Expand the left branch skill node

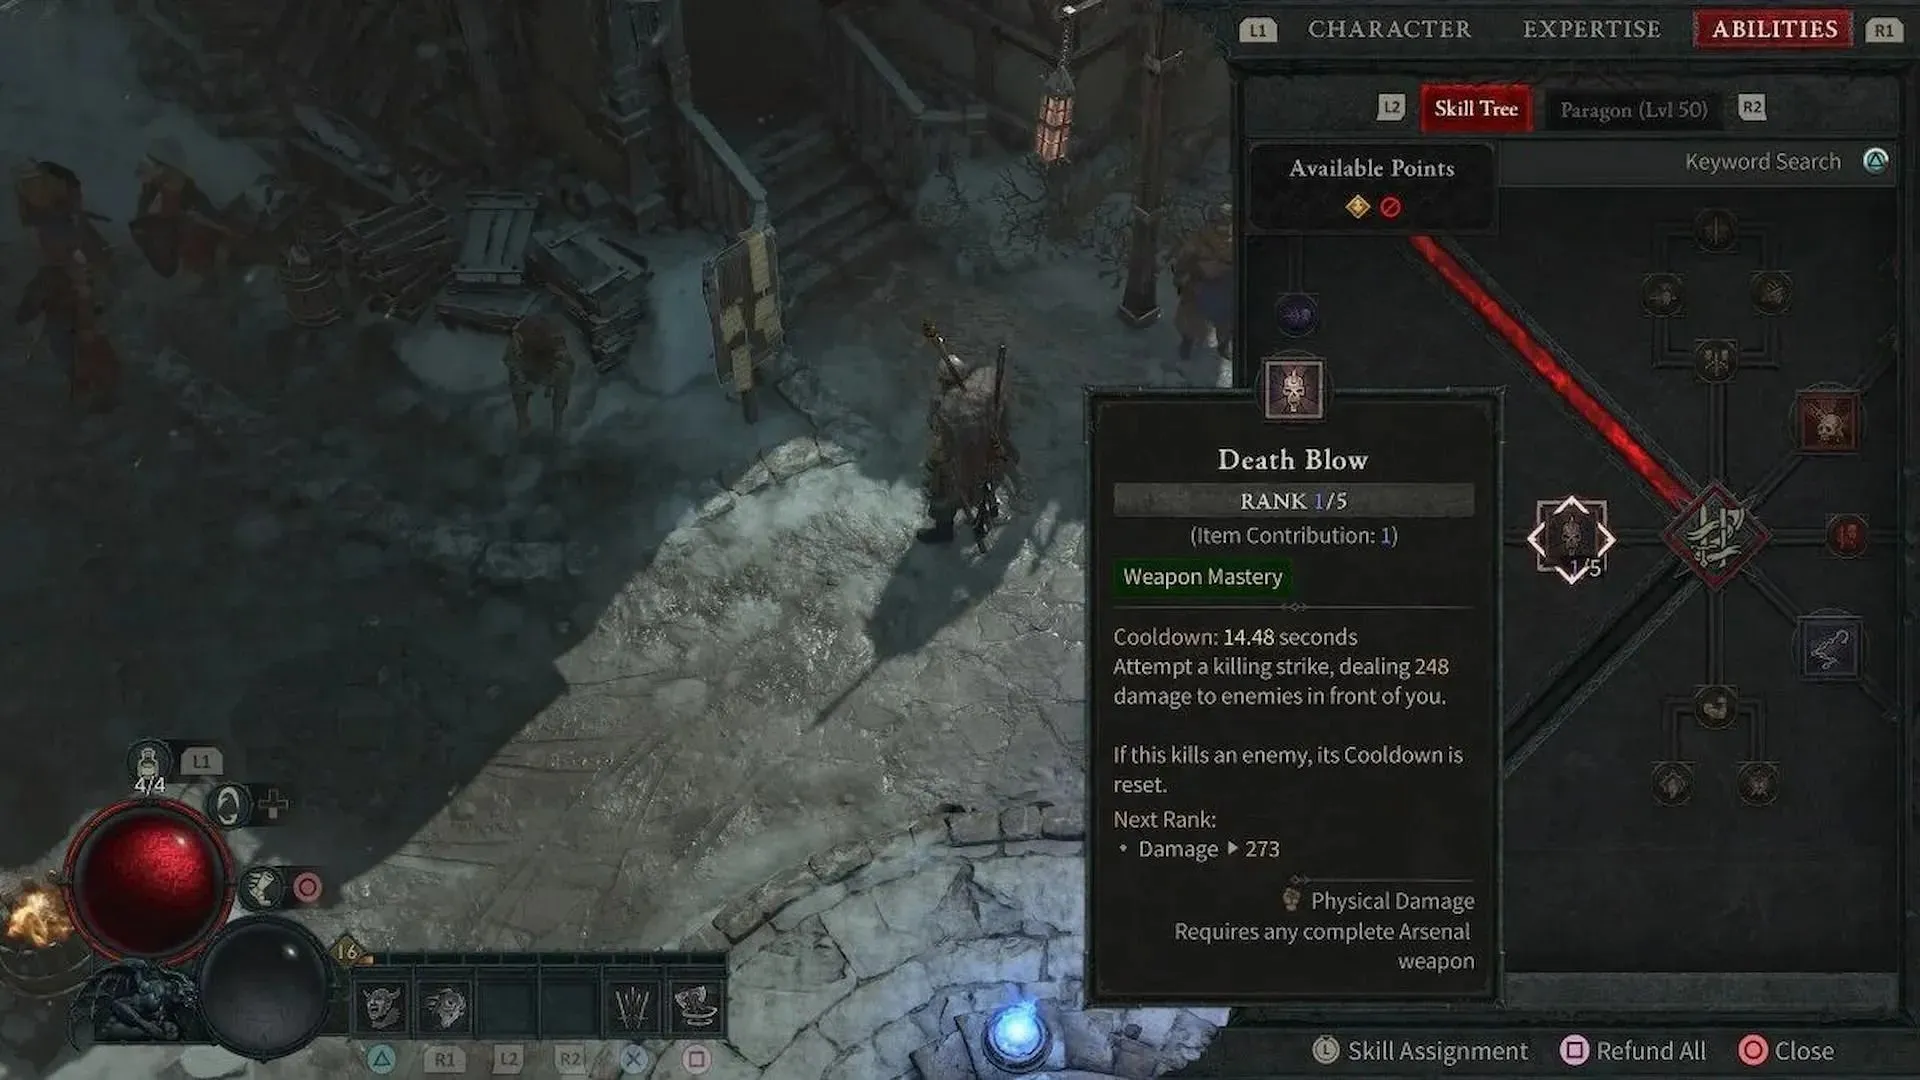(1572, 538)
